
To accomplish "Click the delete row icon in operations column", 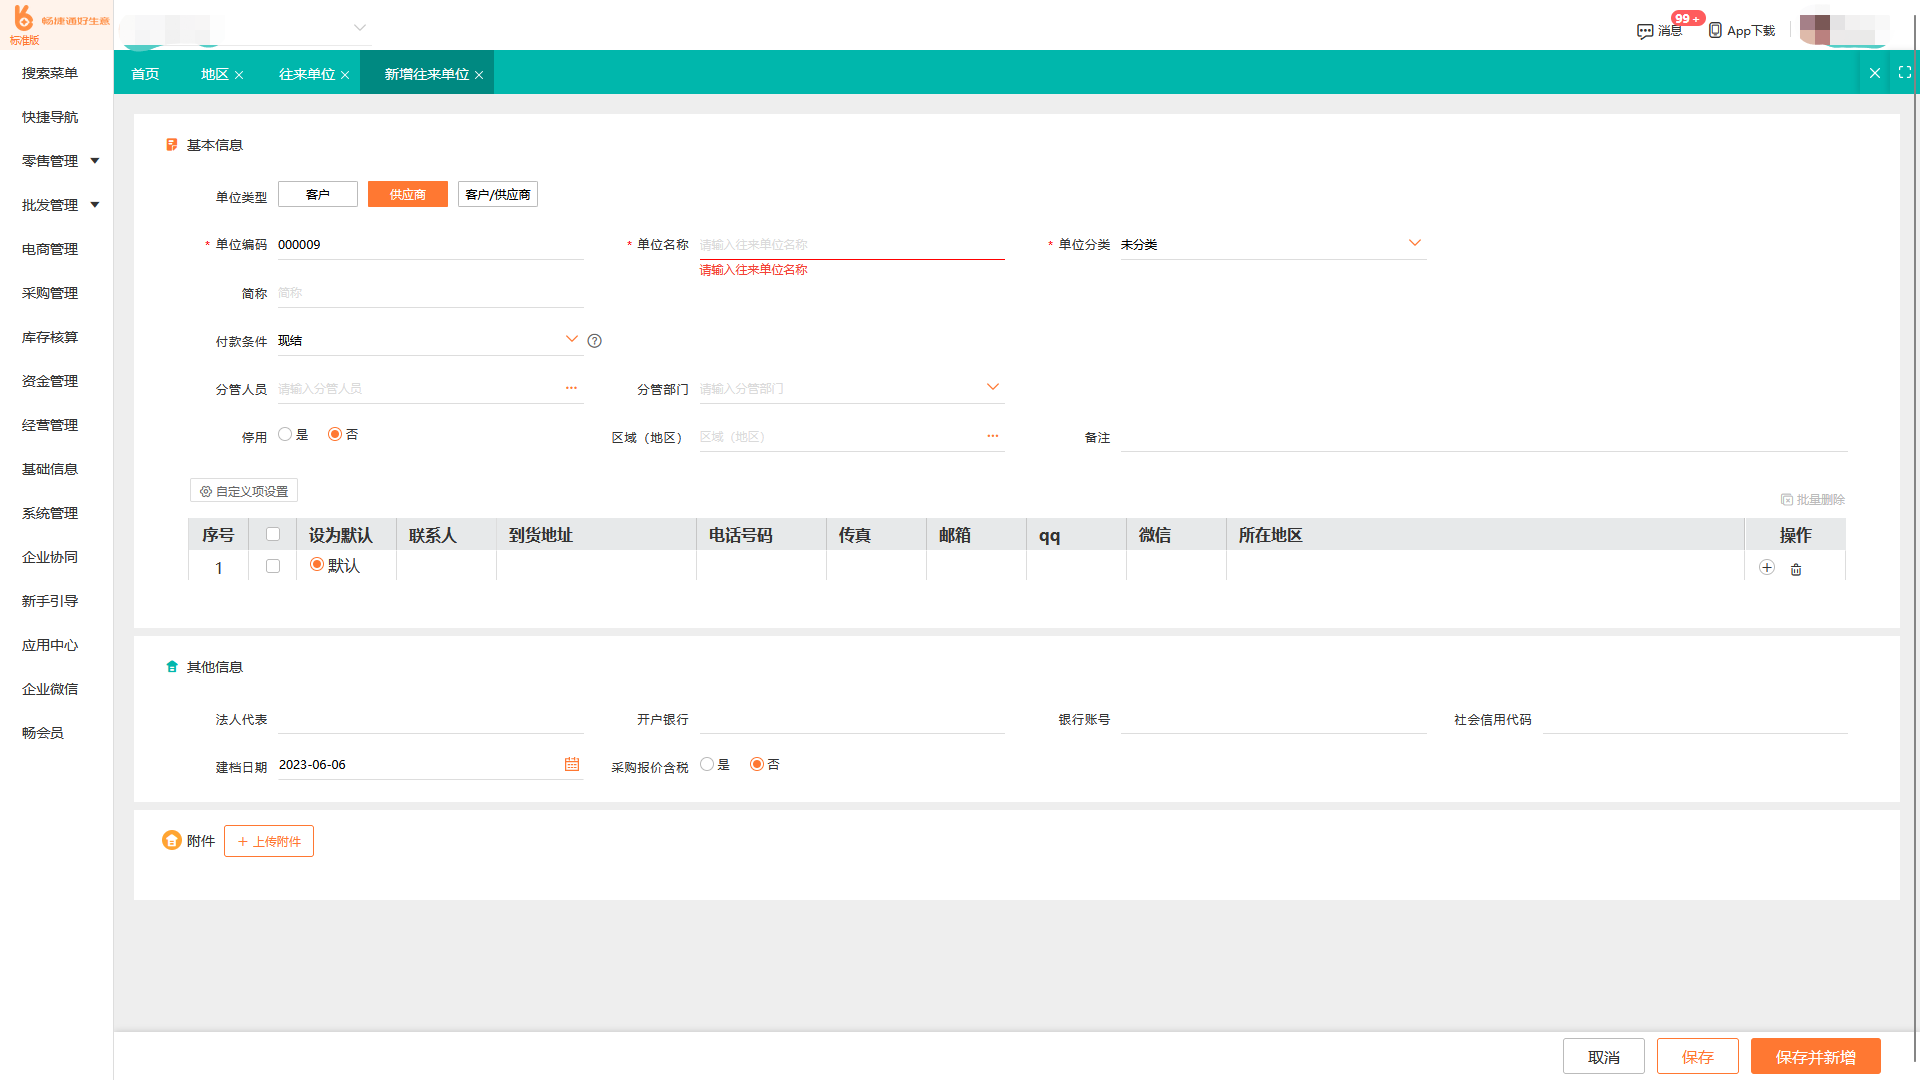I will click(1796, 568).
